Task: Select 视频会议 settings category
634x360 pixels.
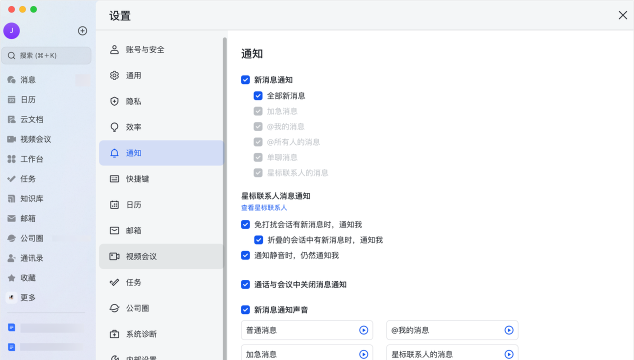Action: [x=161, y=256]
